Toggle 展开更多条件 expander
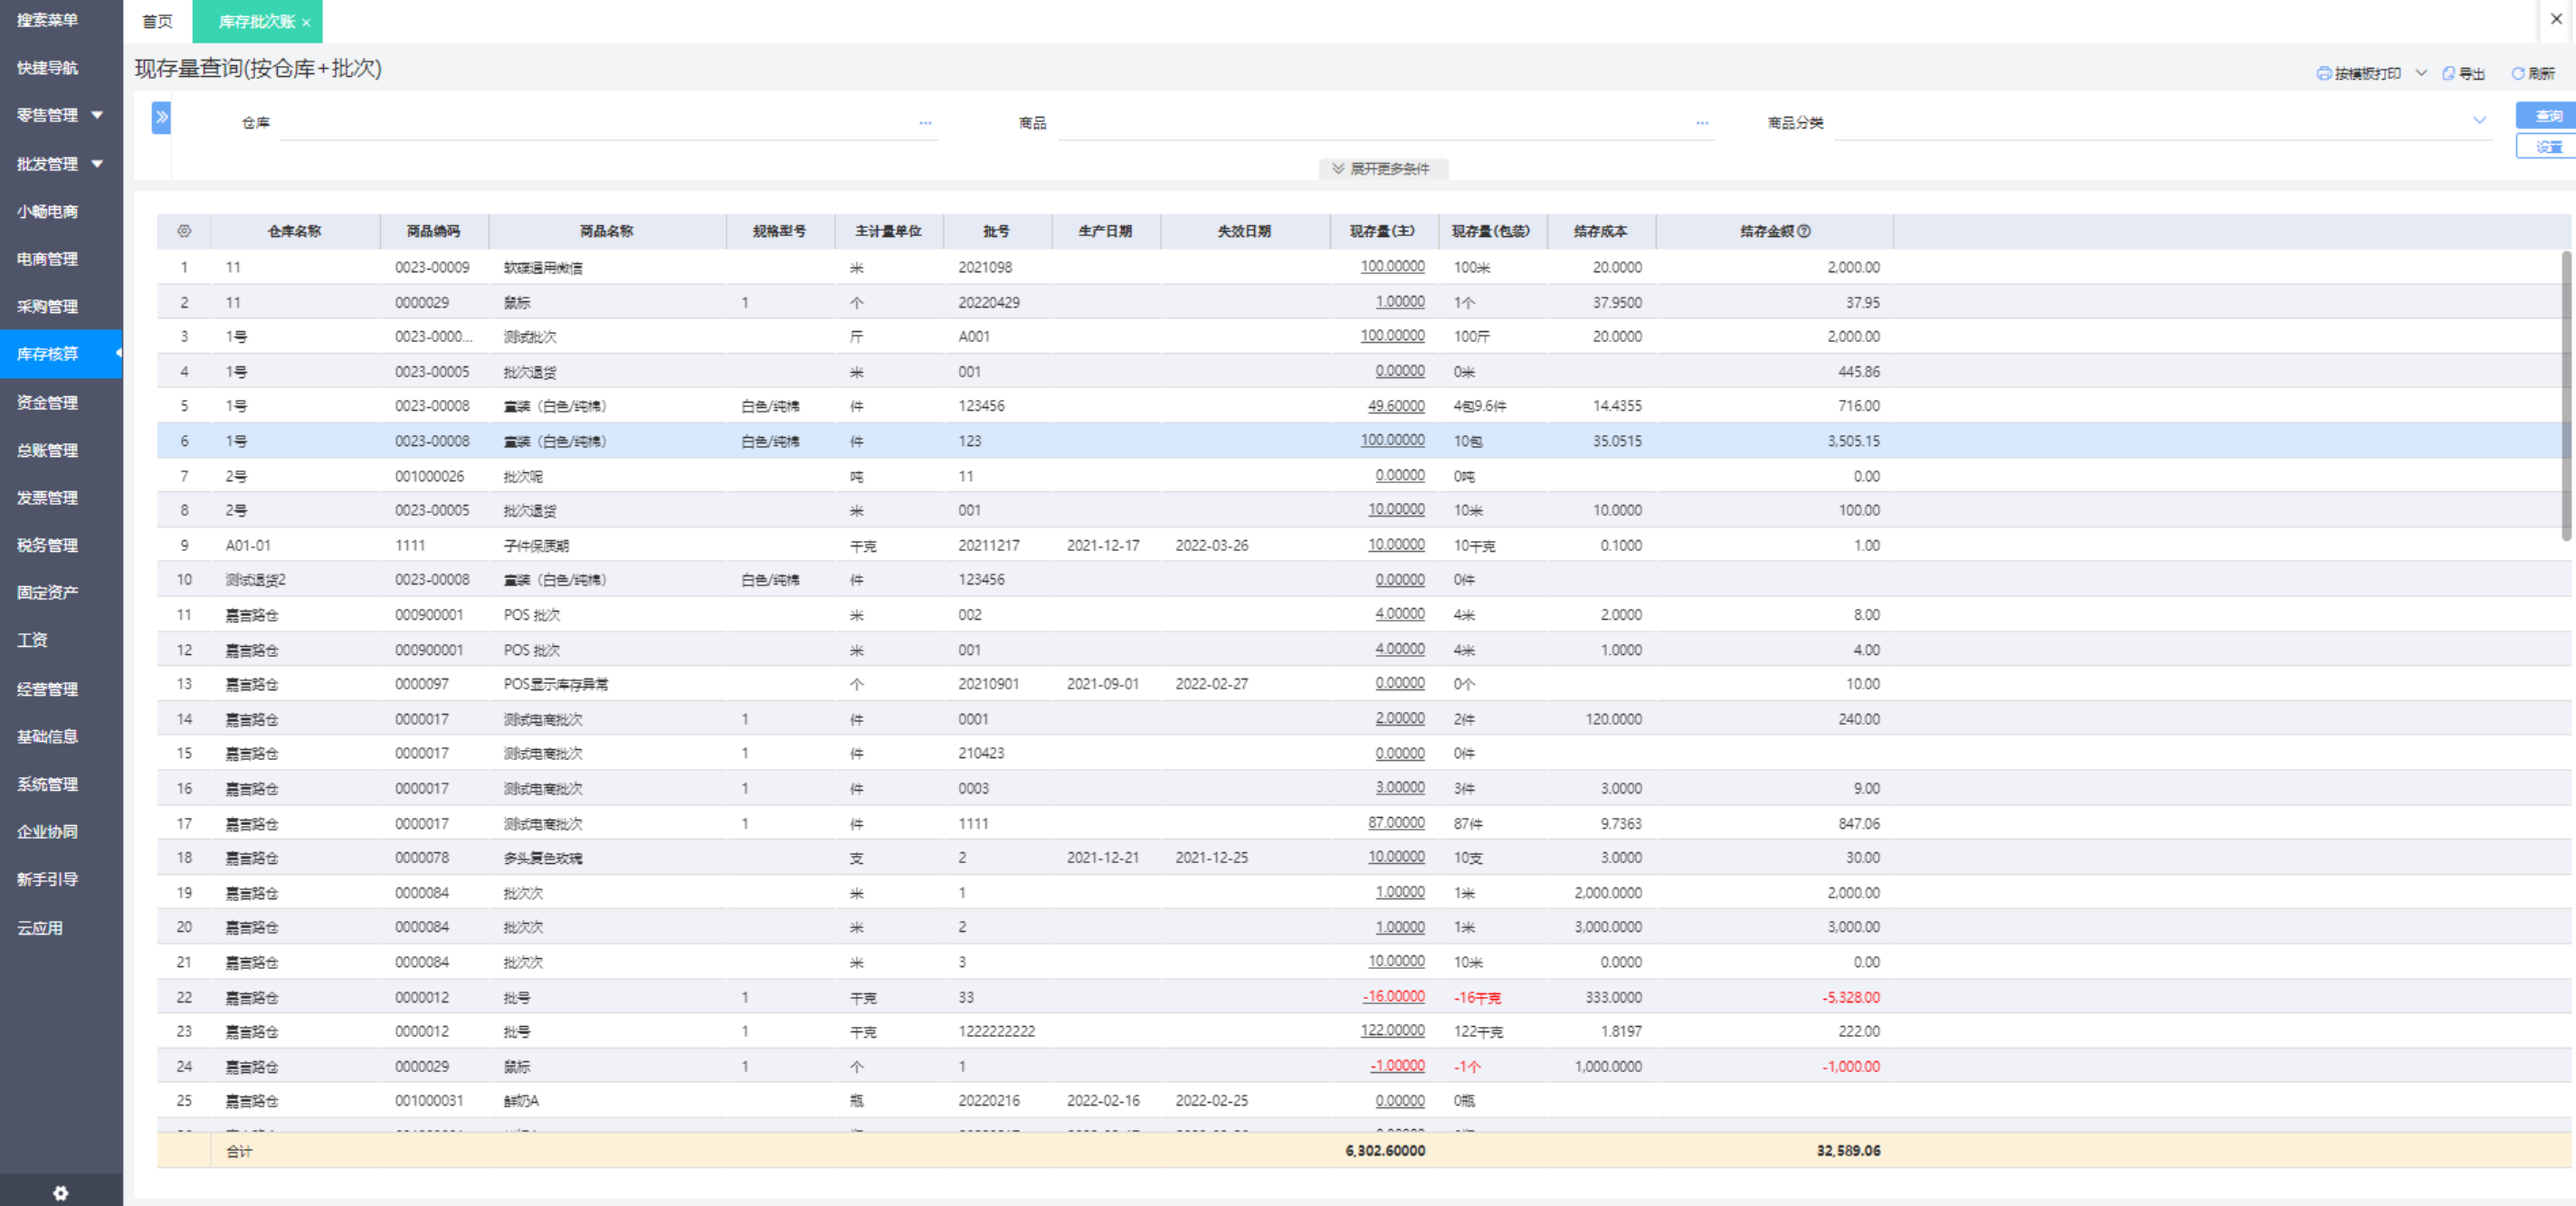Viewport: 2576px width, 1206px height. (x=1380, y=167)
